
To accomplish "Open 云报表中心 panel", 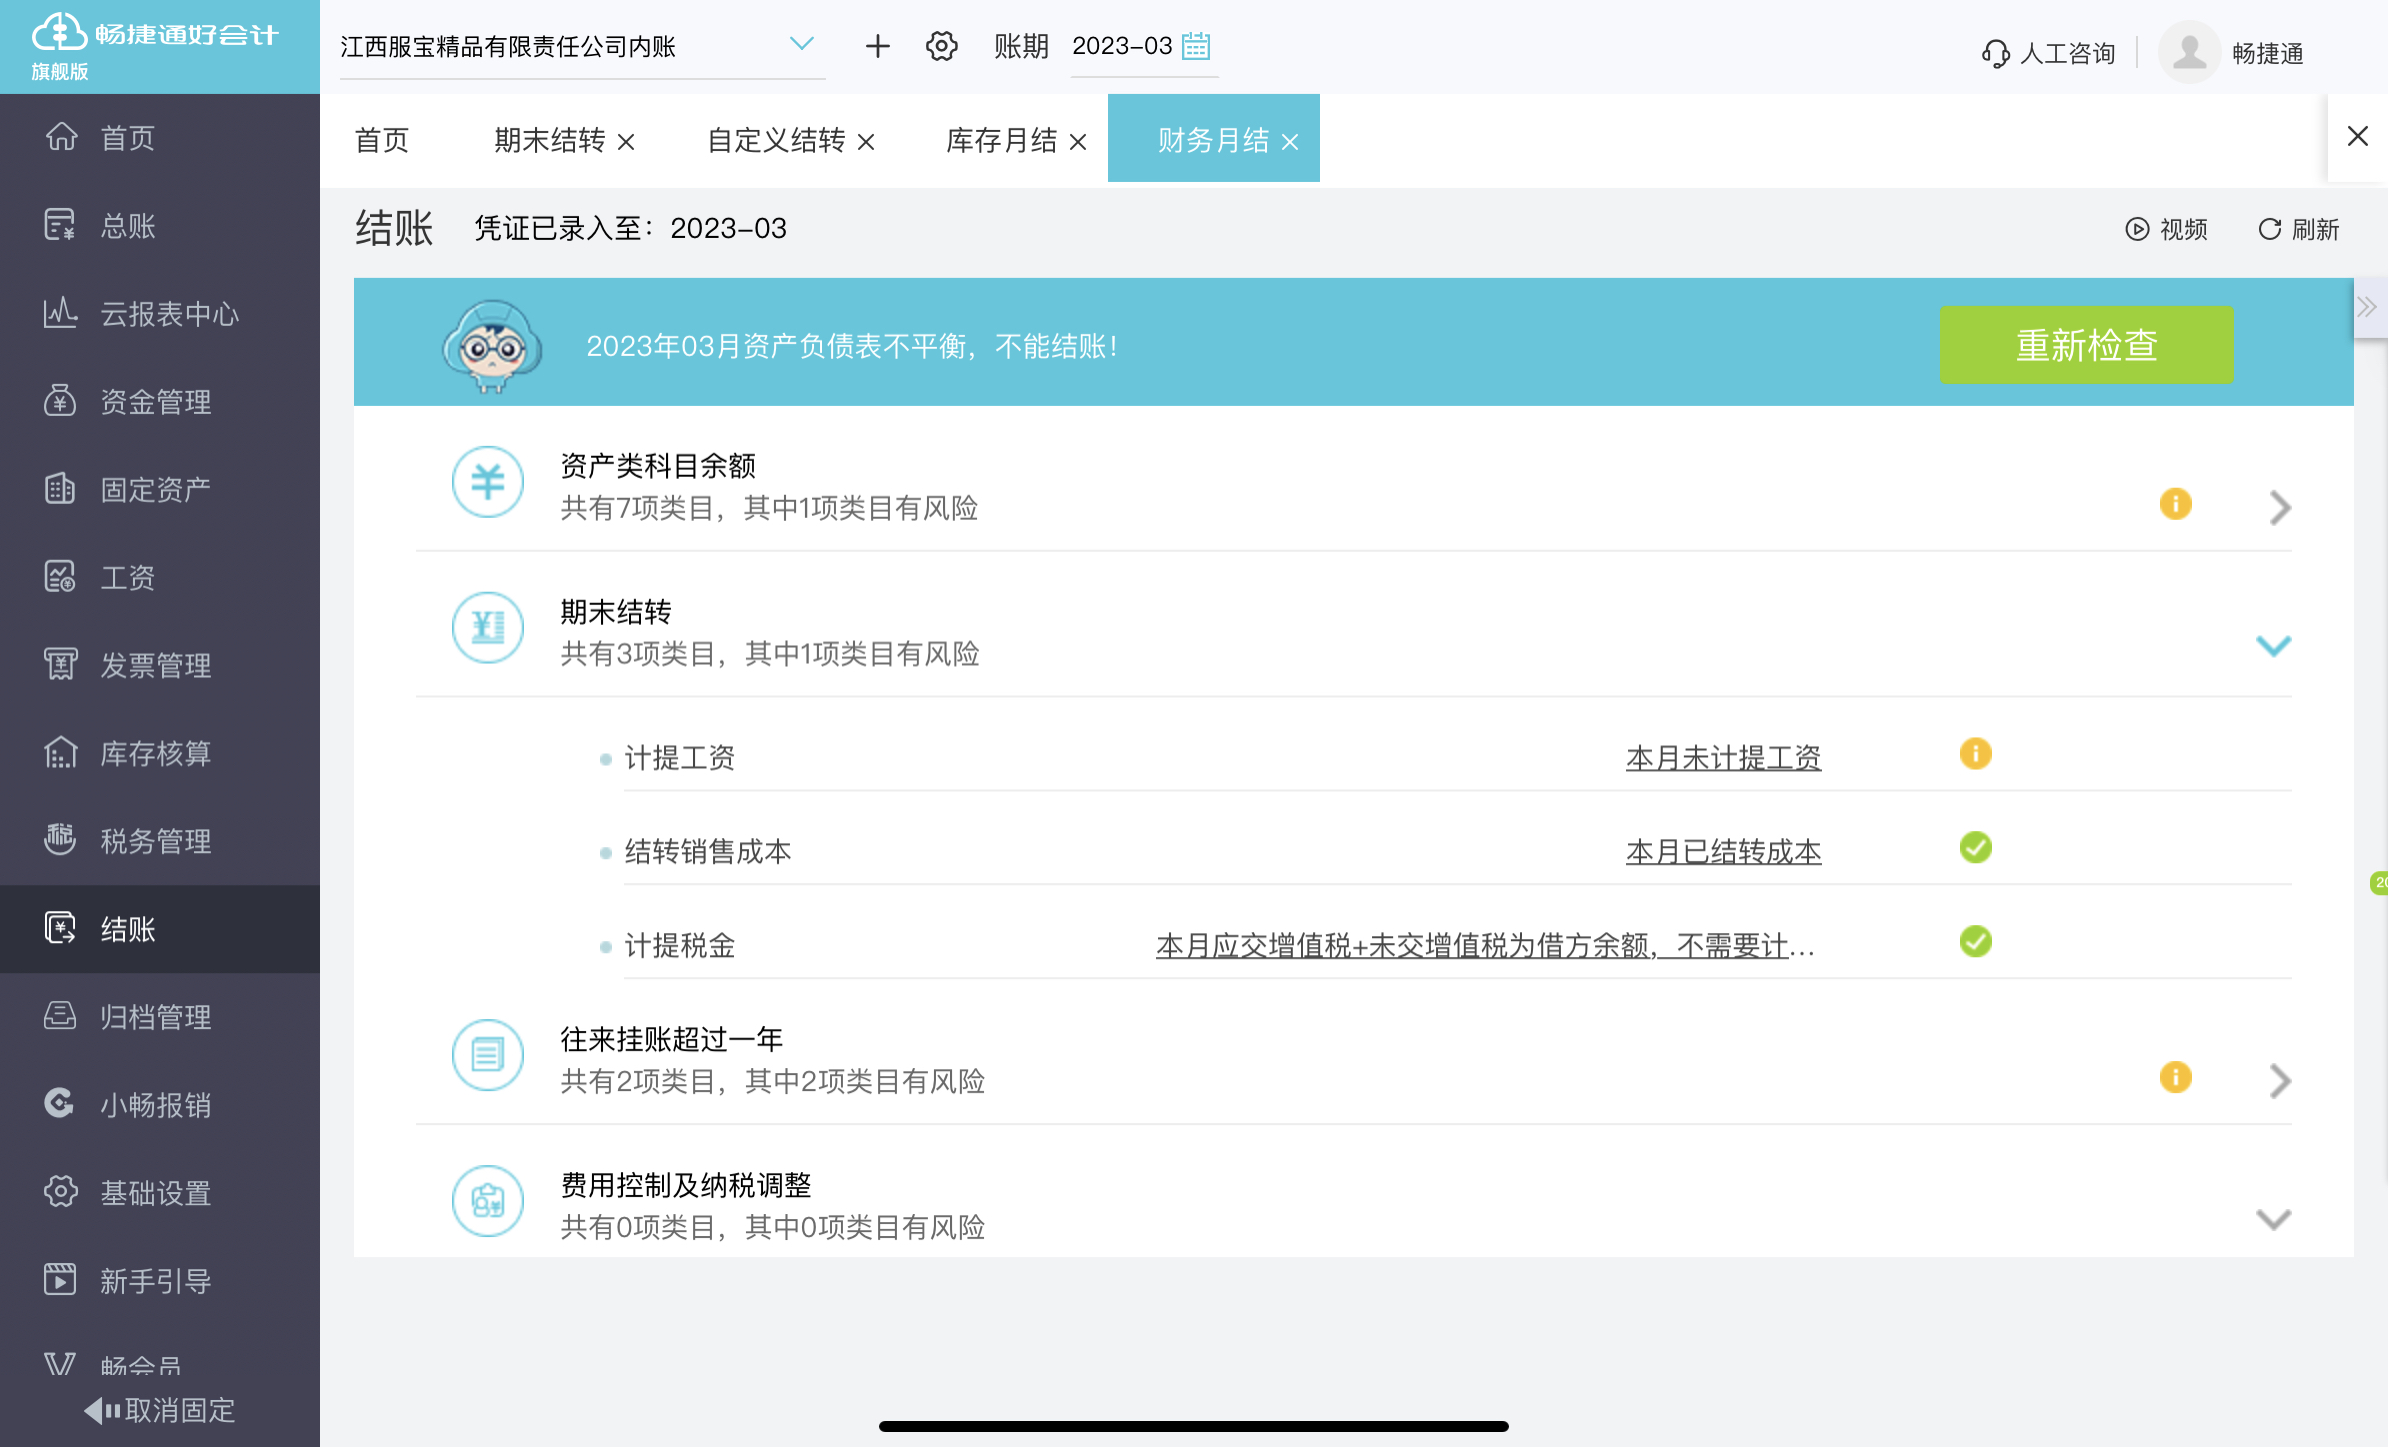I will click(x=165, y=314).
